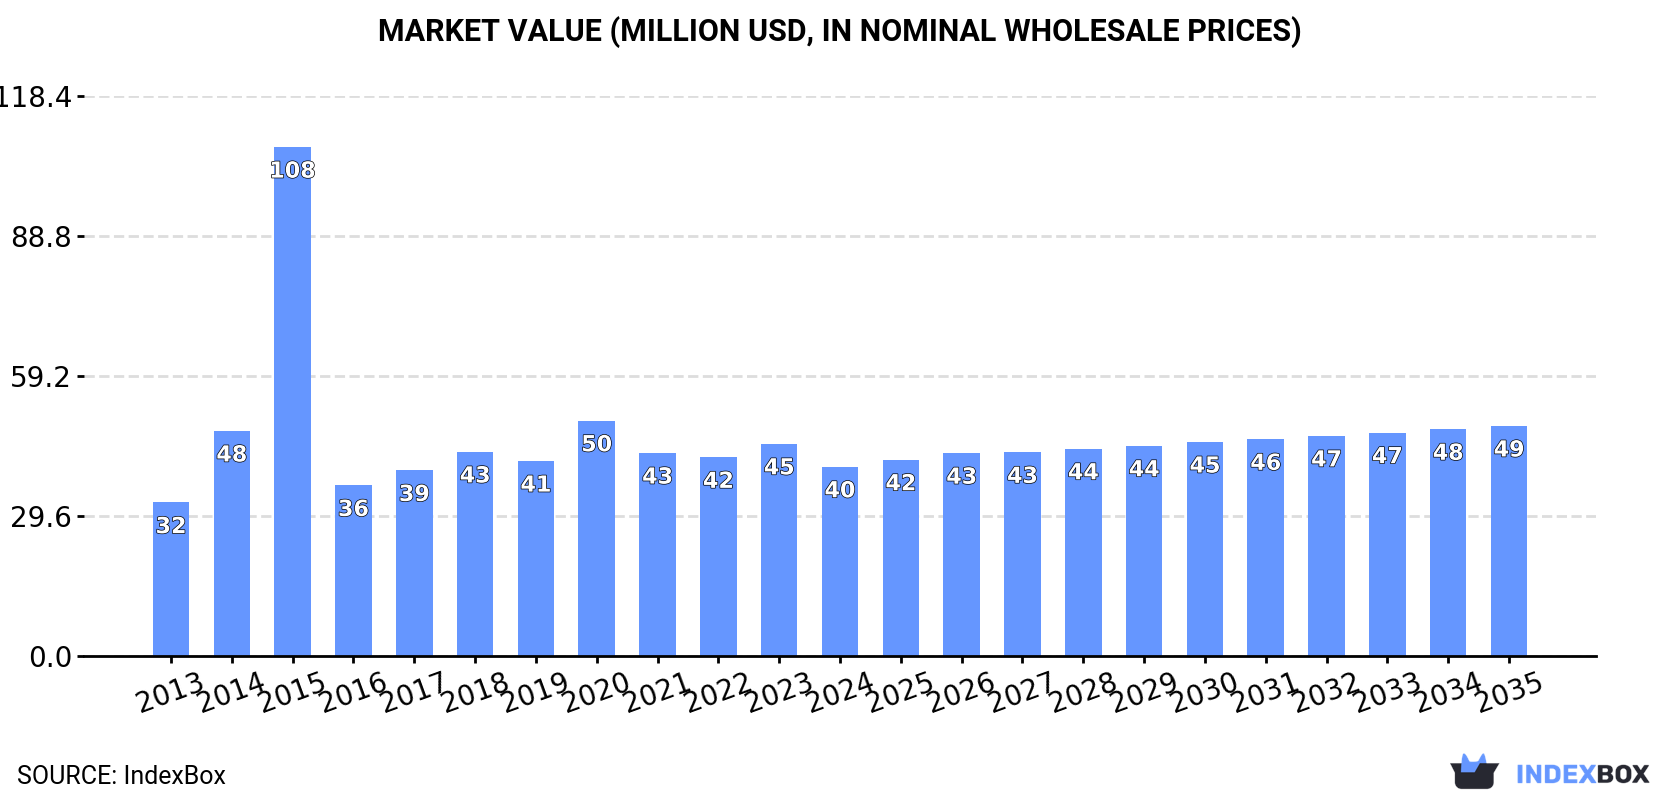Click the chart title Market Value
This screenshot has width=1680, height=800.
coord(840,31)
